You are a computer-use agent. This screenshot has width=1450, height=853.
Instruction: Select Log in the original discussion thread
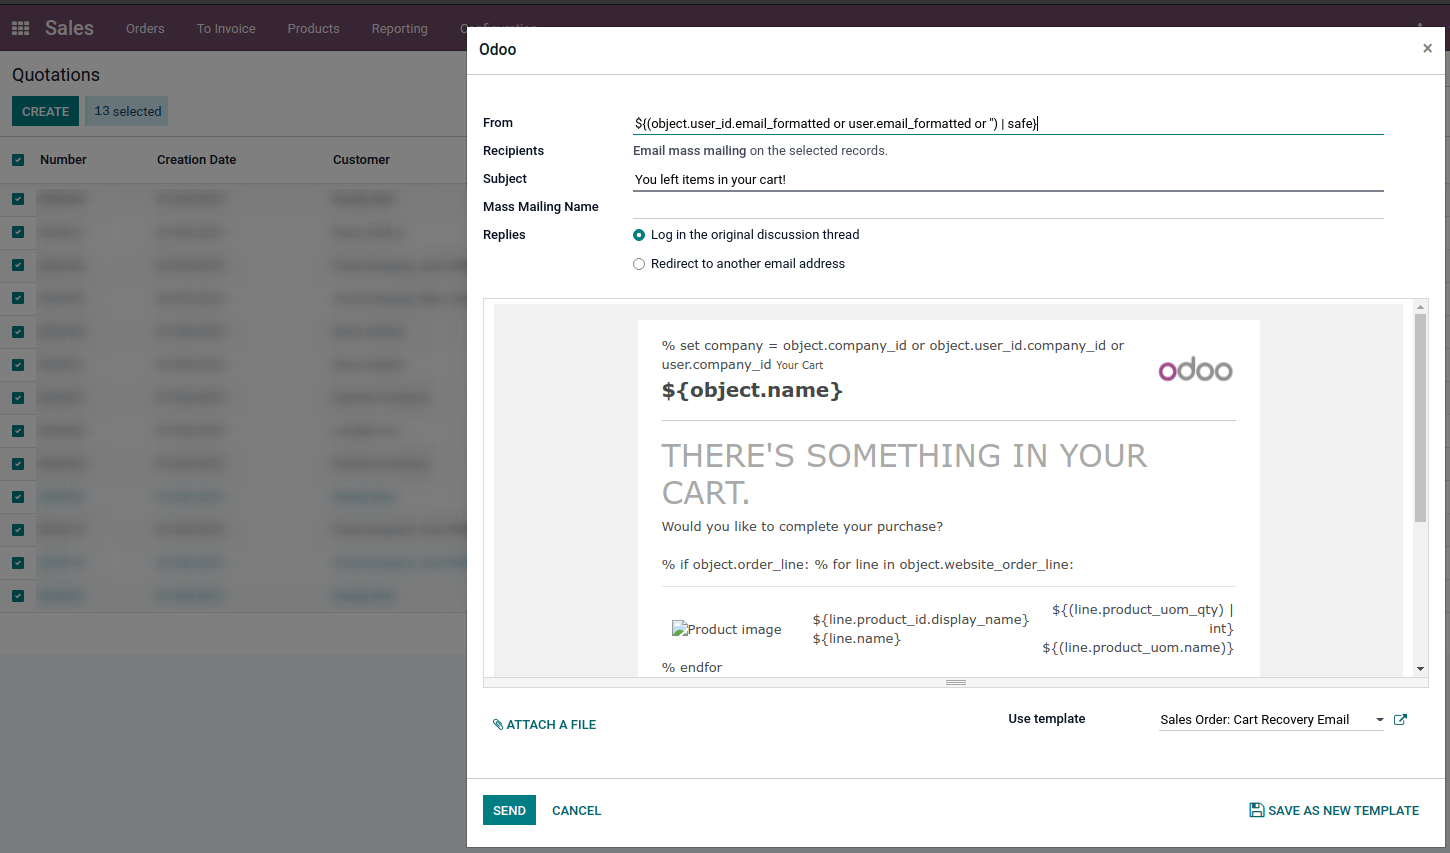639,235
